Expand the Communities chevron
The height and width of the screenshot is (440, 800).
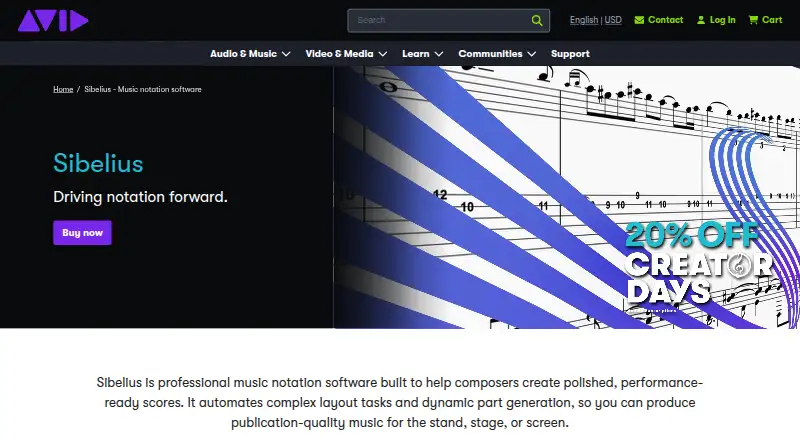pyautogui.click(x=532, y=54)
